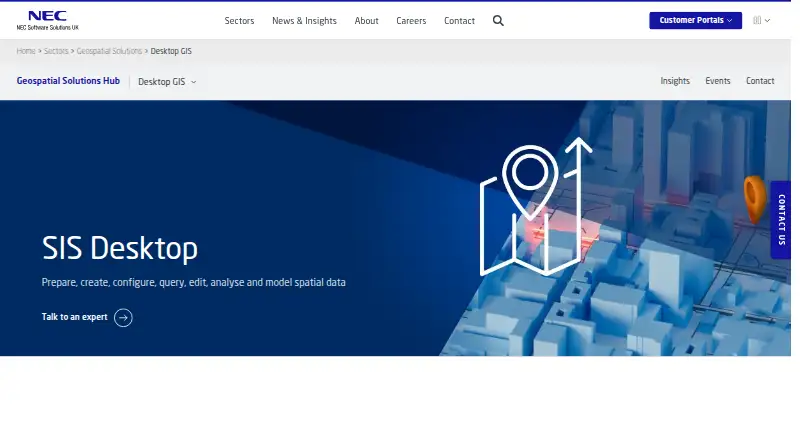Screen dimensions: 800x440
Task: Click the map pin illustration in the hero banner
Action: pyautogui.click(x=536, y=207)
